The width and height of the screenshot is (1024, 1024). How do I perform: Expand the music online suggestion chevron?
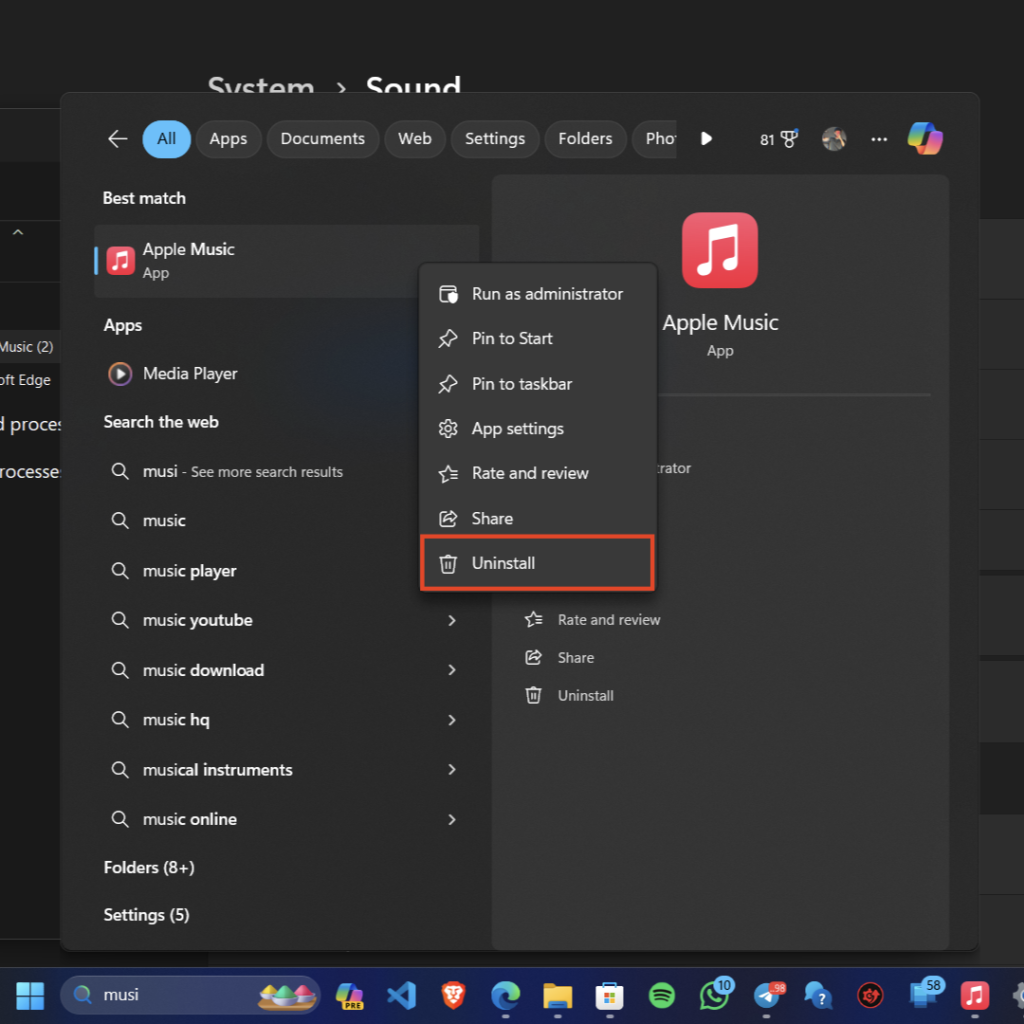pos(452,820)
